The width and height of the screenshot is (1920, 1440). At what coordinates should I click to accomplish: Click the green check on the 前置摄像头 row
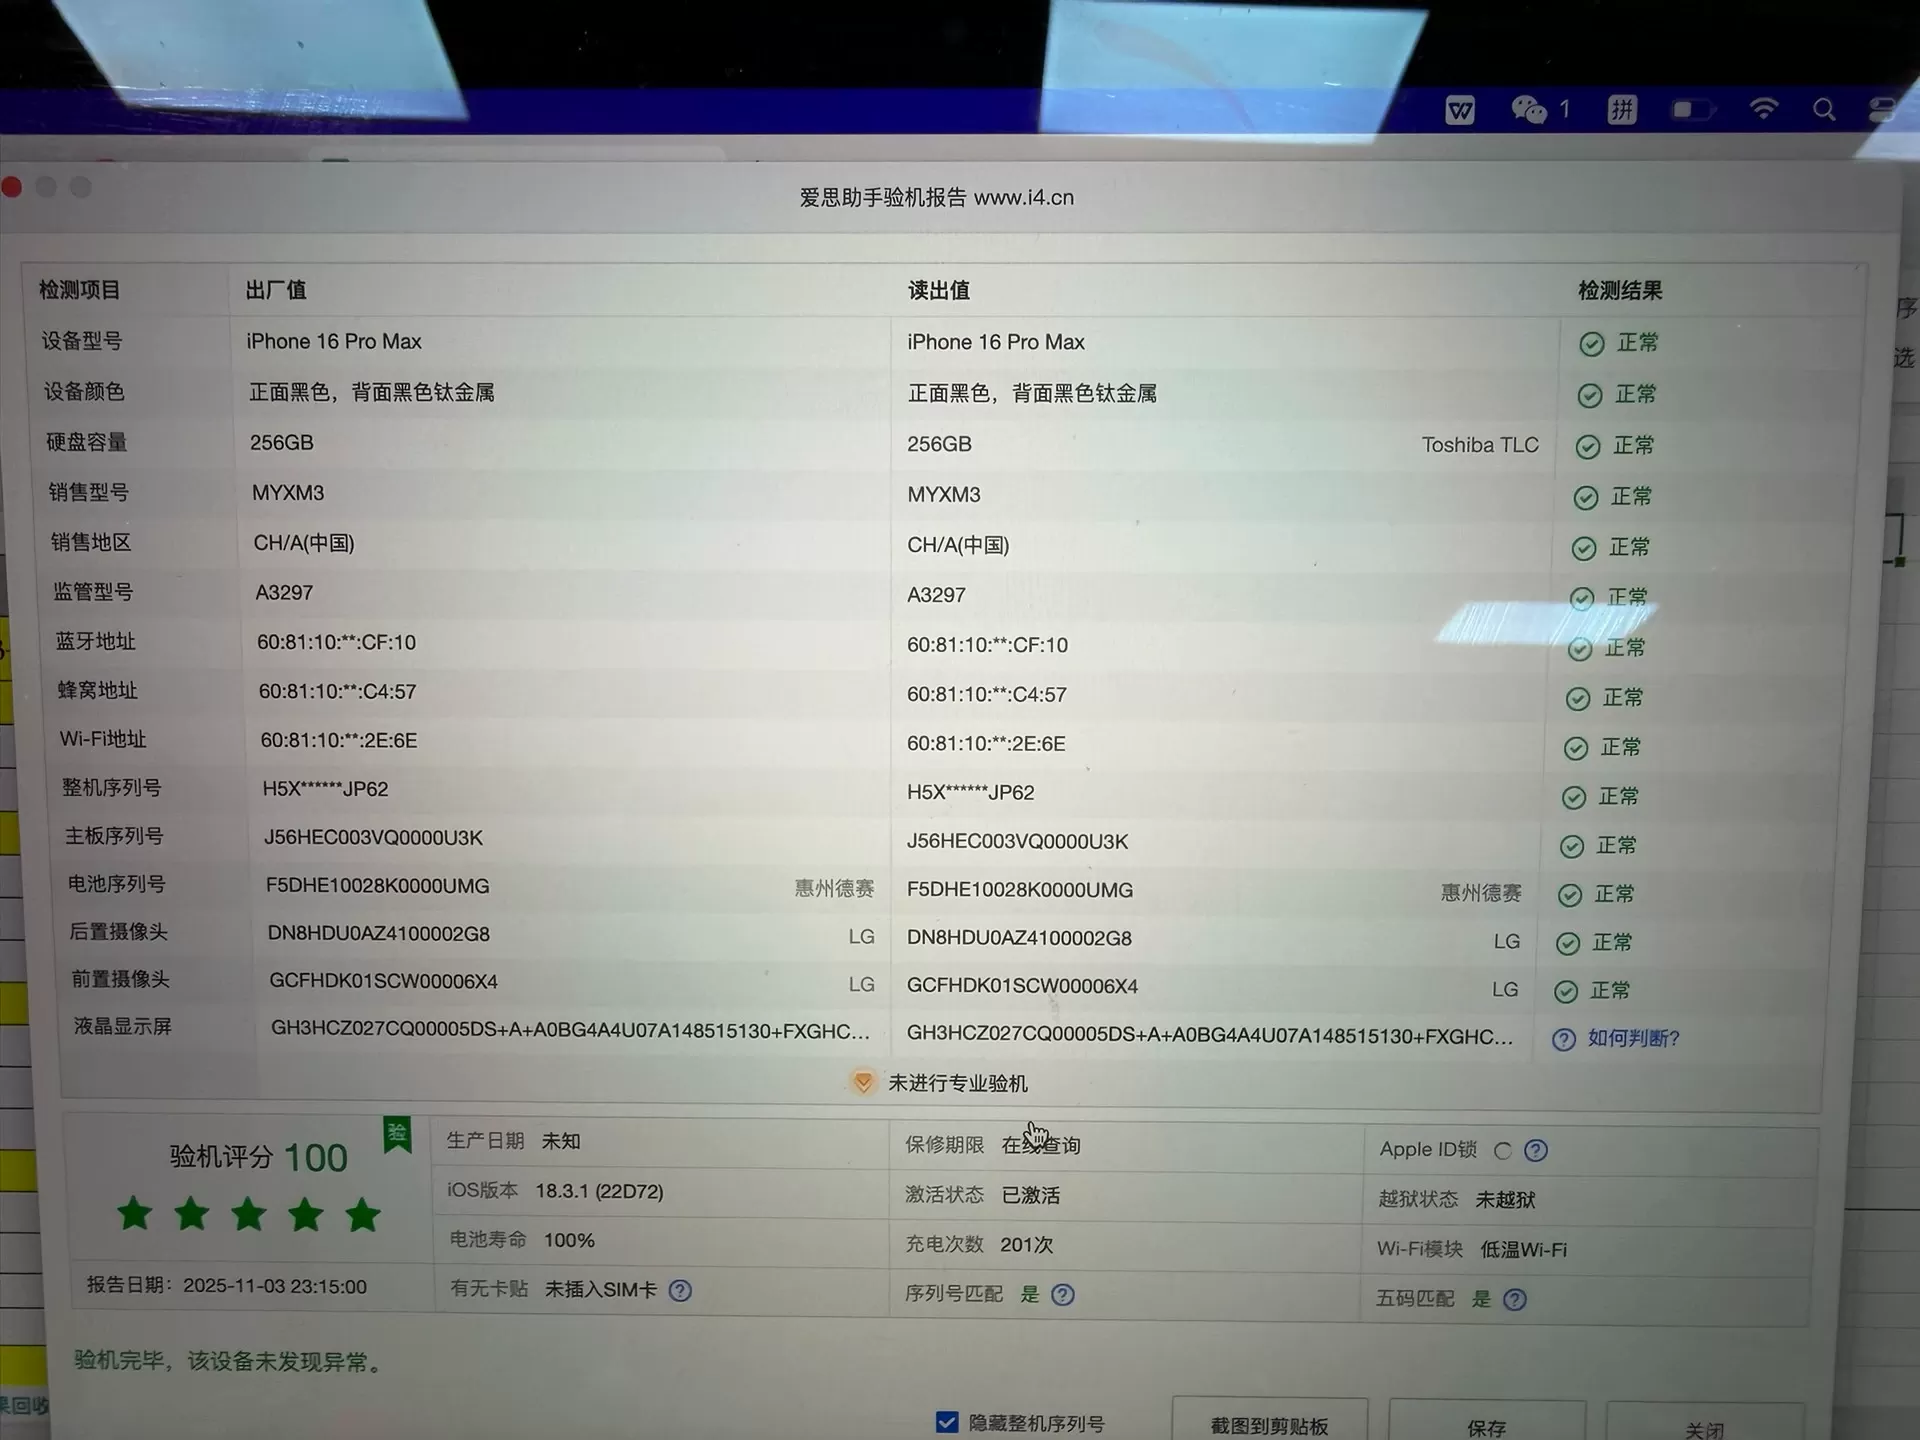[x=1566, y=992]
